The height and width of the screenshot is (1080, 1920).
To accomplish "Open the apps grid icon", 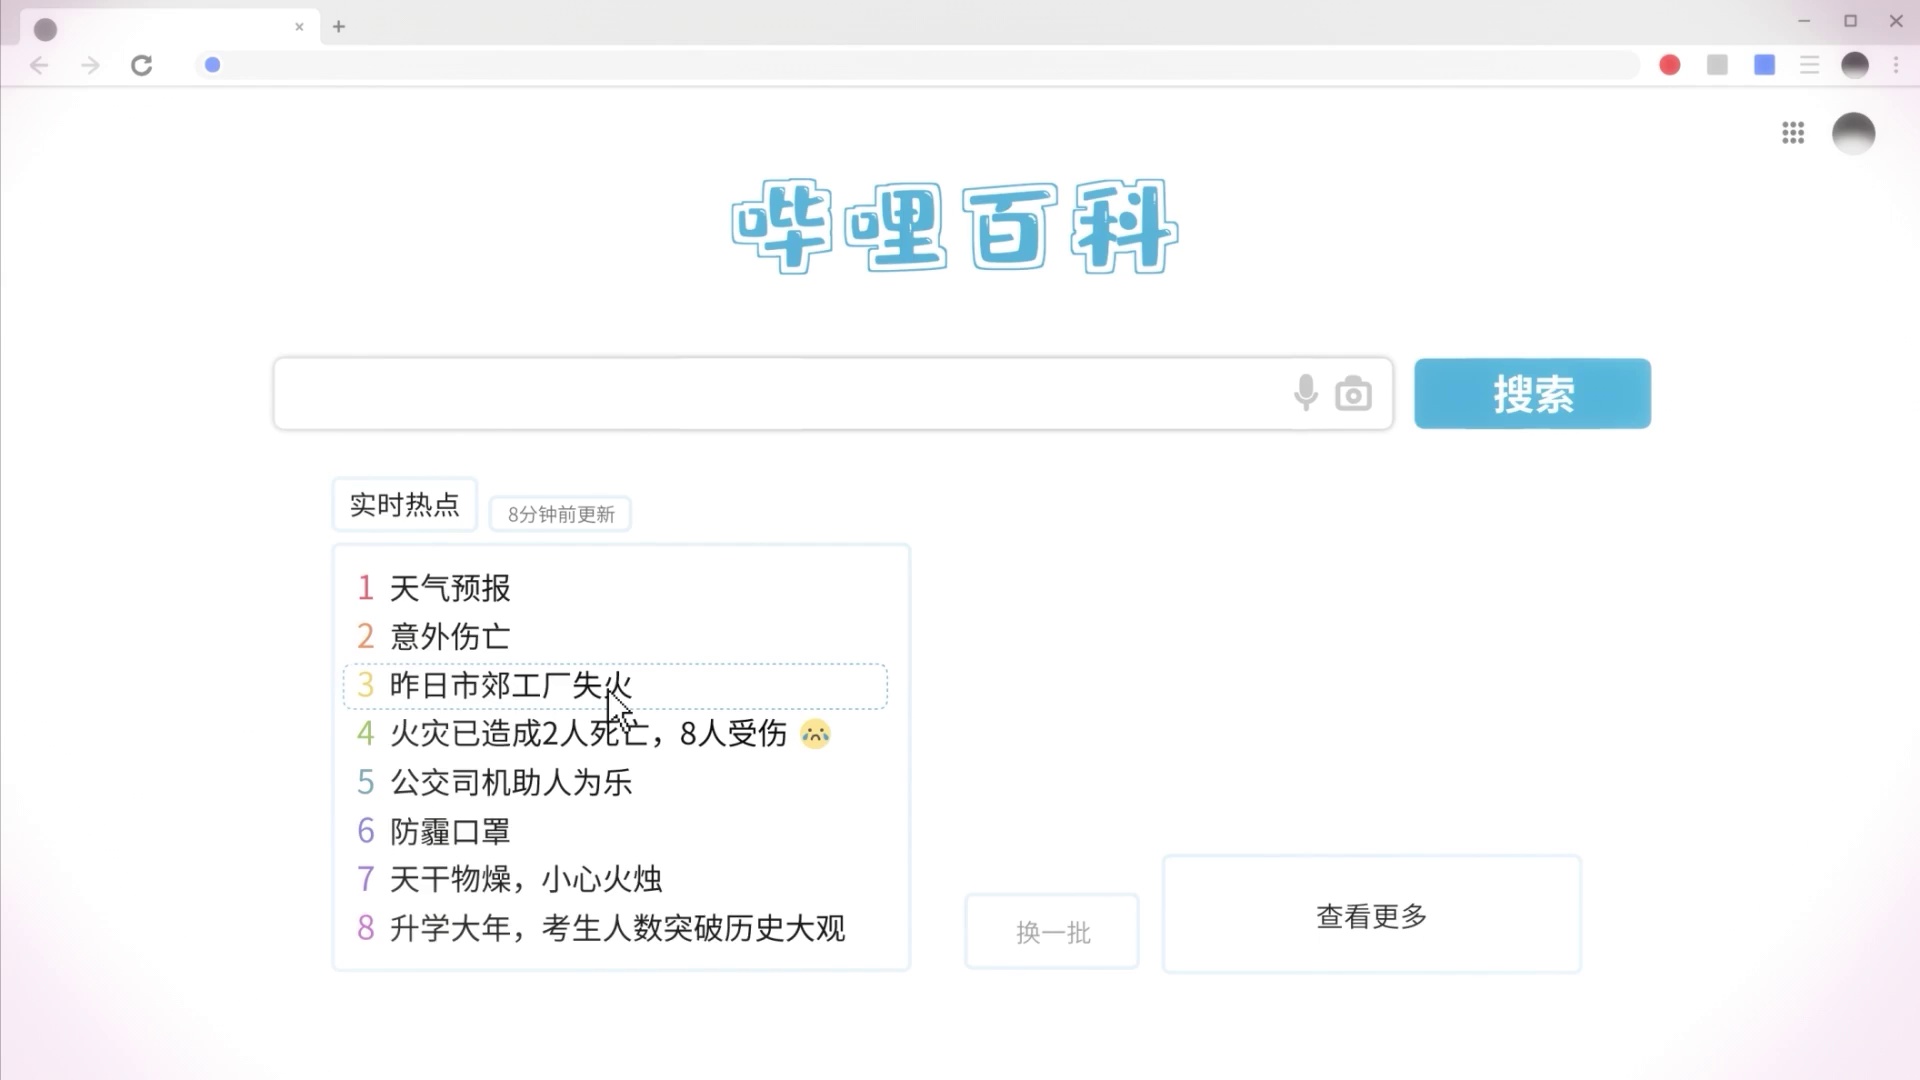I will tap(1792, 133).
